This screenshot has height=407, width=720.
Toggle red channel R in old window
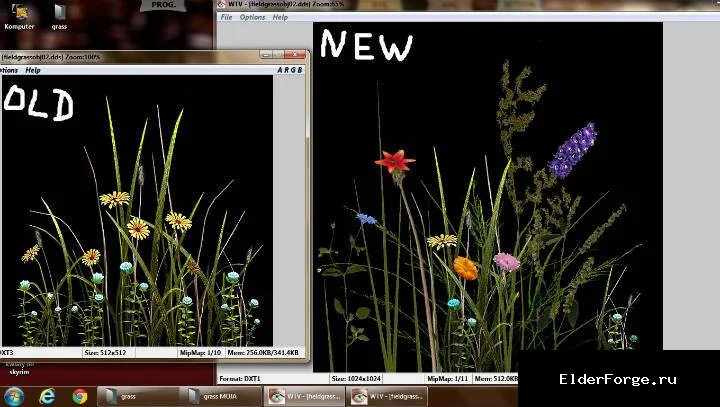pyautogui.click(x=287, y=71)
